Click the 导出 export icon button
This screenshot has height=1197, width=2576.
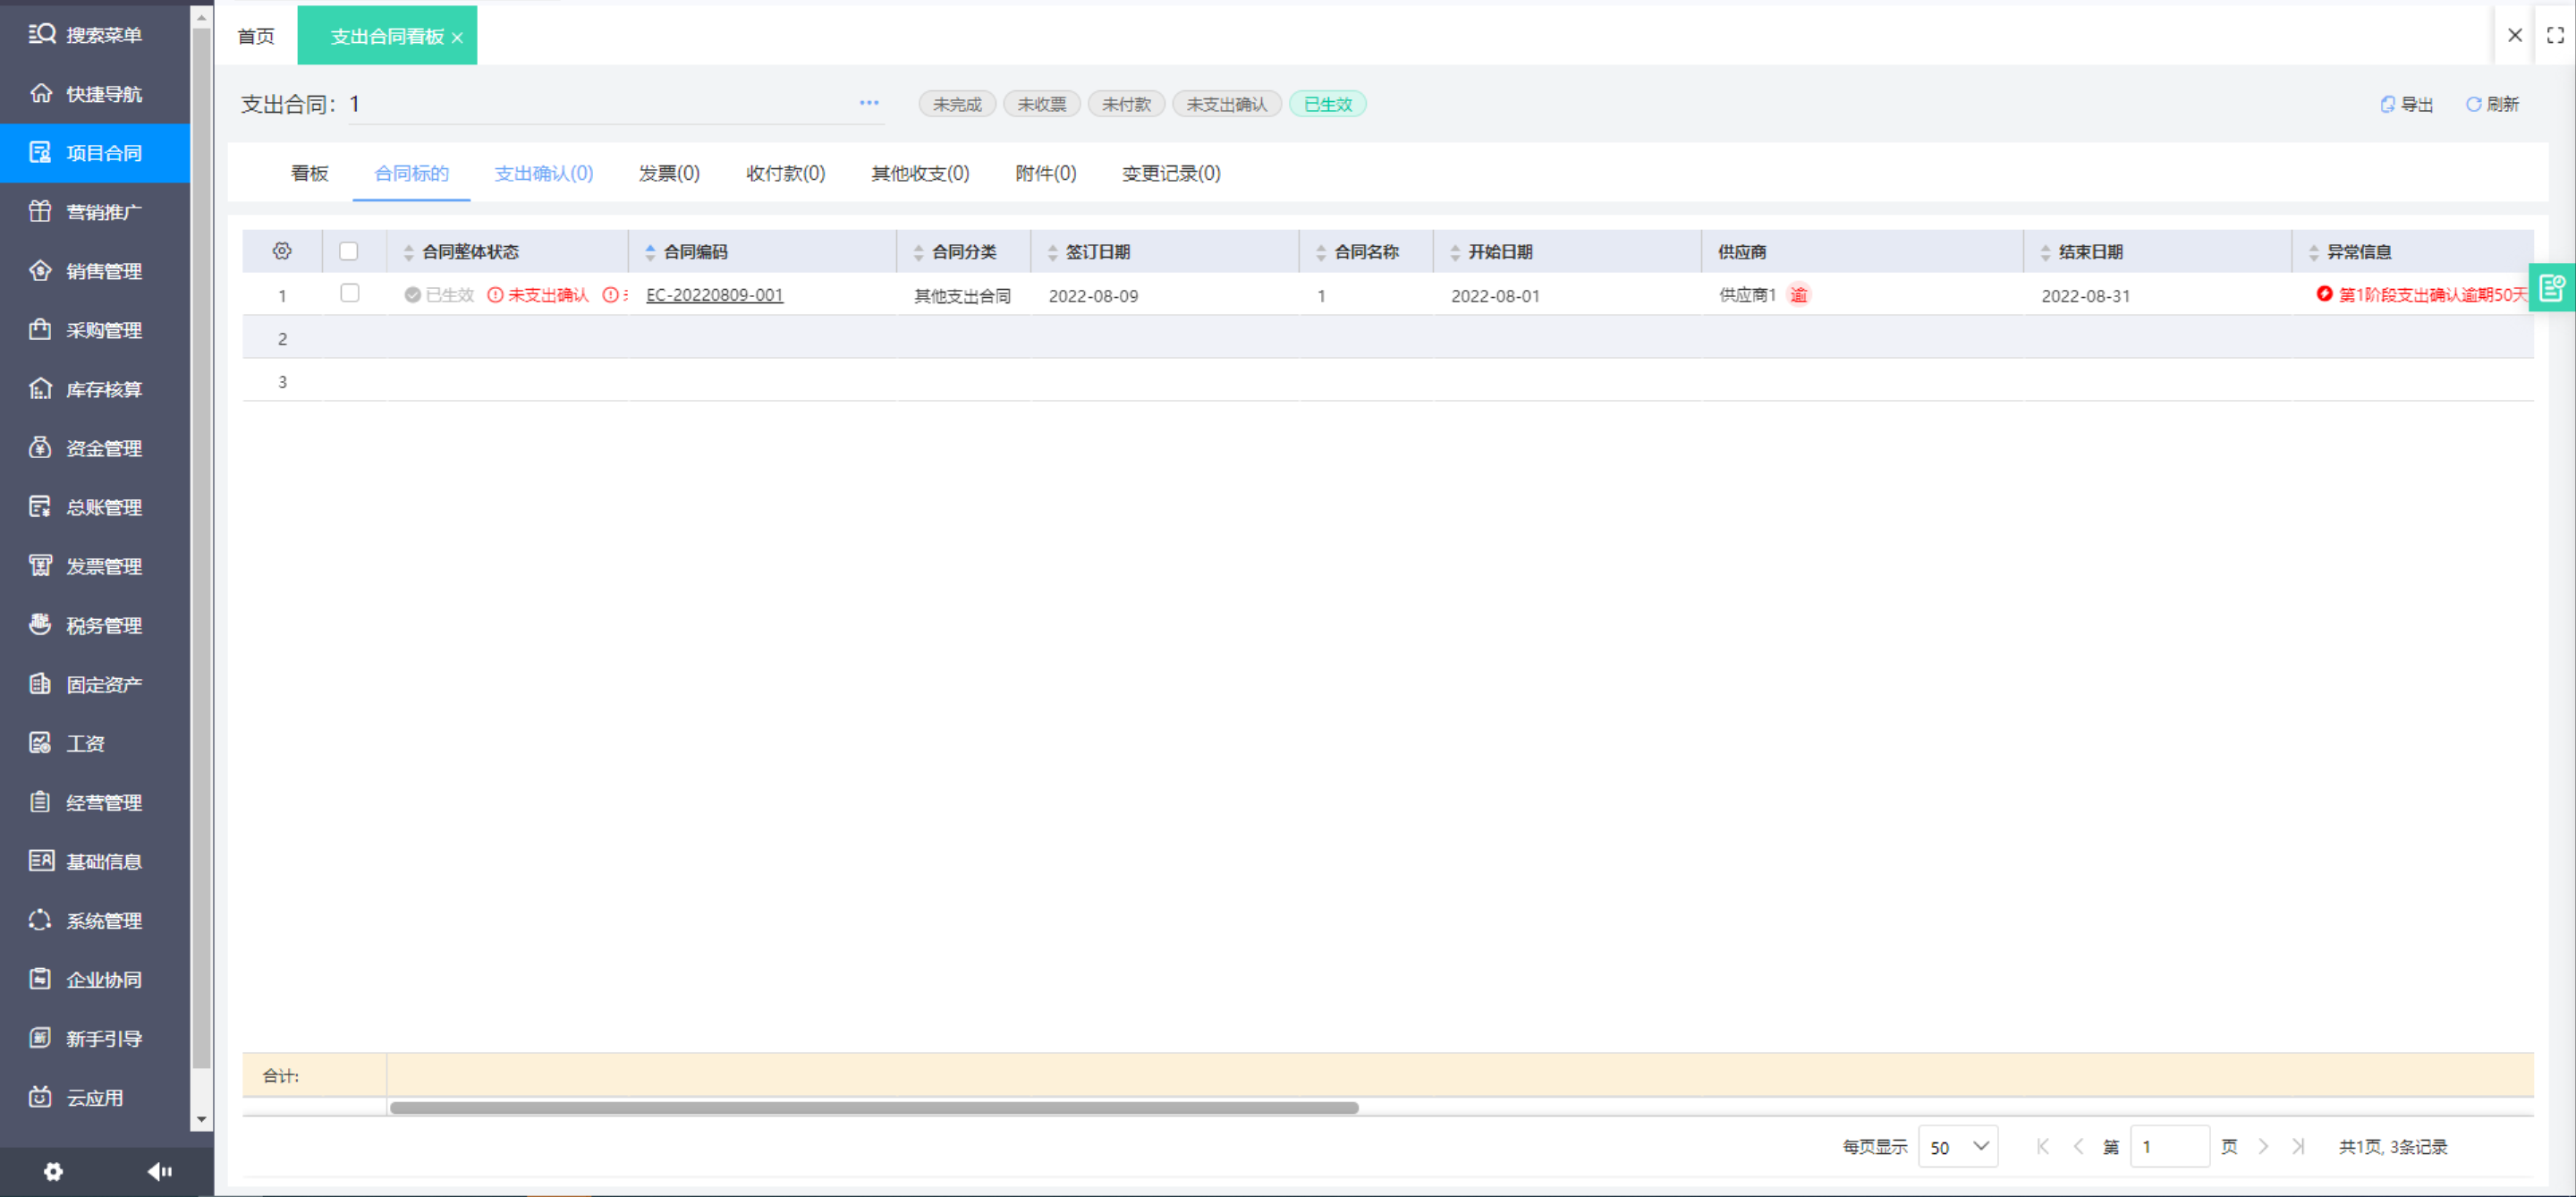tap(2385, 104)
